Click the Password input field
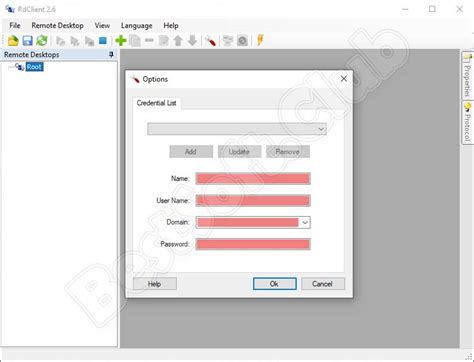The image size is (474, 362). click(x=253, y=244)
